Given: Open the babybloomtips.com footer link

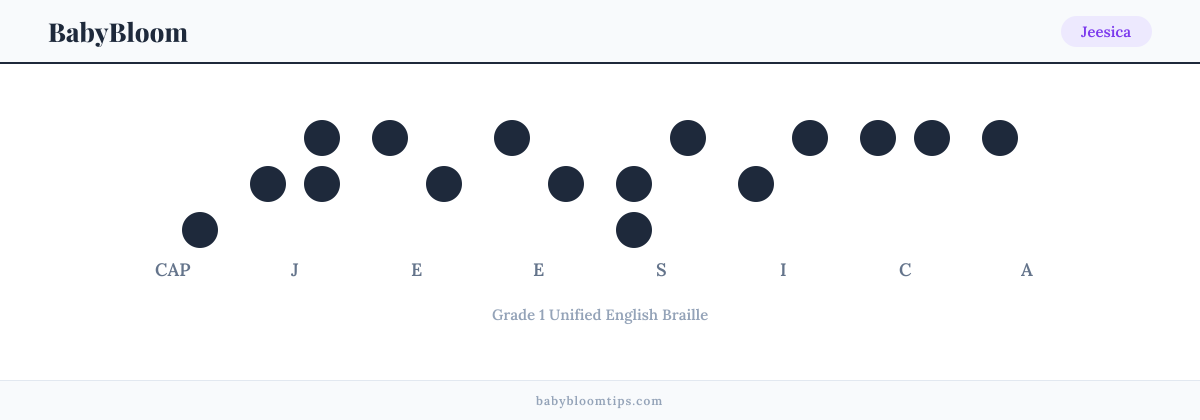Looking at the screenshot, I should 600,401.
